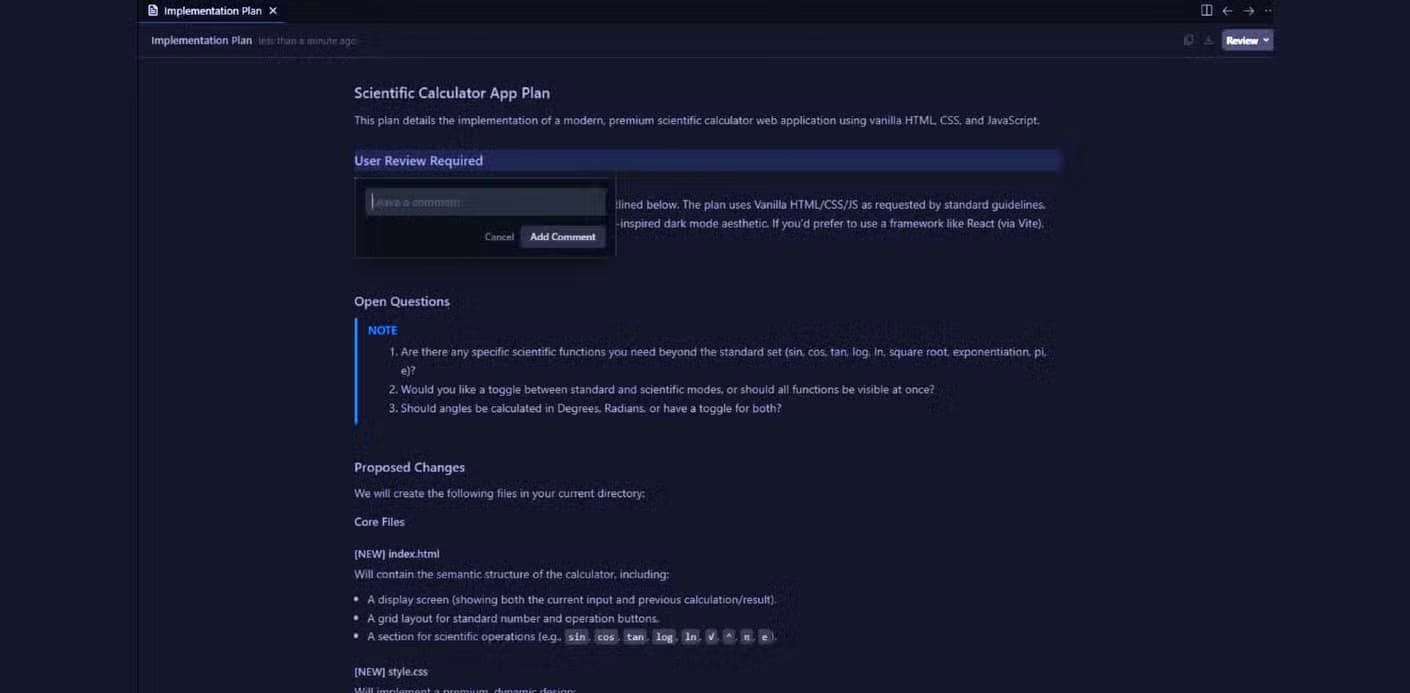Click the Implementation Plan breadcrumb title
This screenshot has height=693, width=1410.
pyautogui.click(x=202, y=41)
